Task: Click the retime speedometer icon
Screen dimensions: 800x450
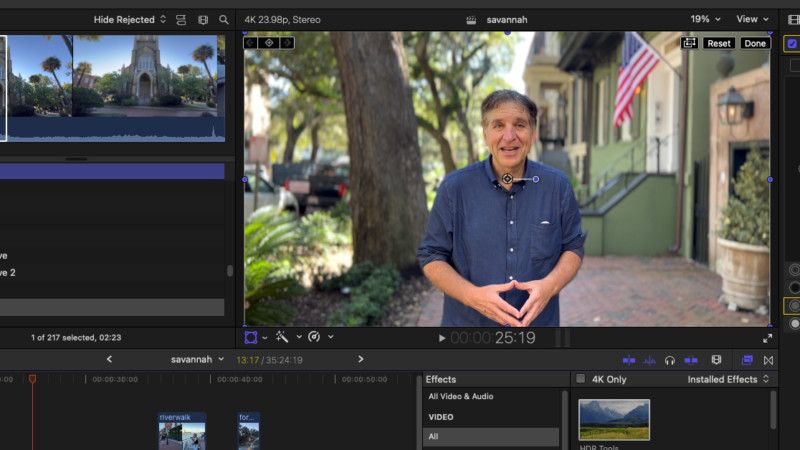Action: click(314, 337)
